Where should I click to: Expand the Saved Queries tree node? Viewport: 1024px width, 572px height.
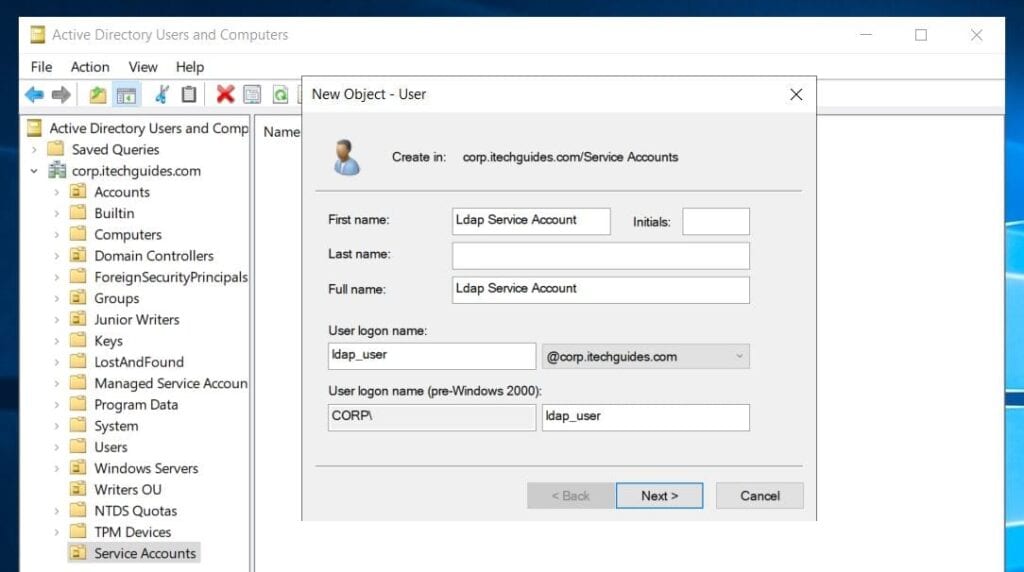pyautogui.click(x=35, y=150)
